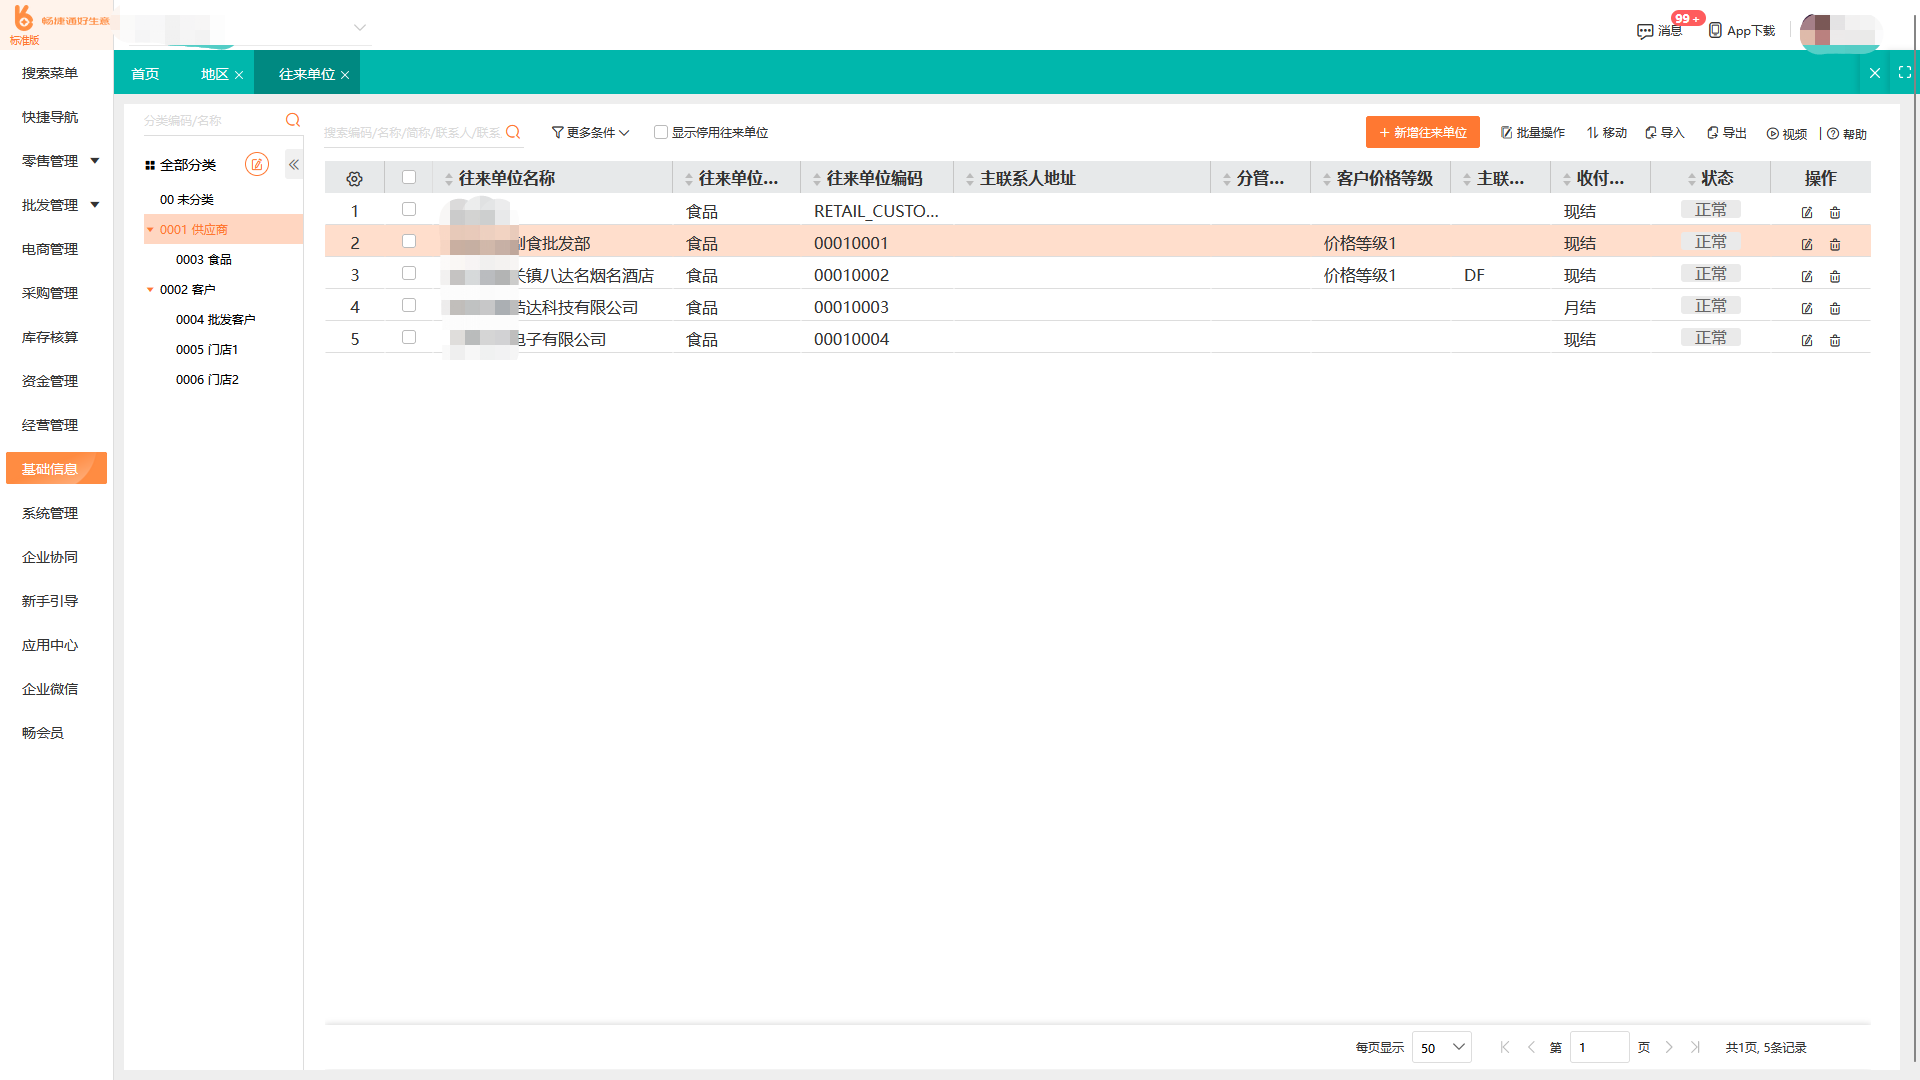Click the移动 icon button
Viewport: 1920px width, 1080px height.
tap(1594, 131)
